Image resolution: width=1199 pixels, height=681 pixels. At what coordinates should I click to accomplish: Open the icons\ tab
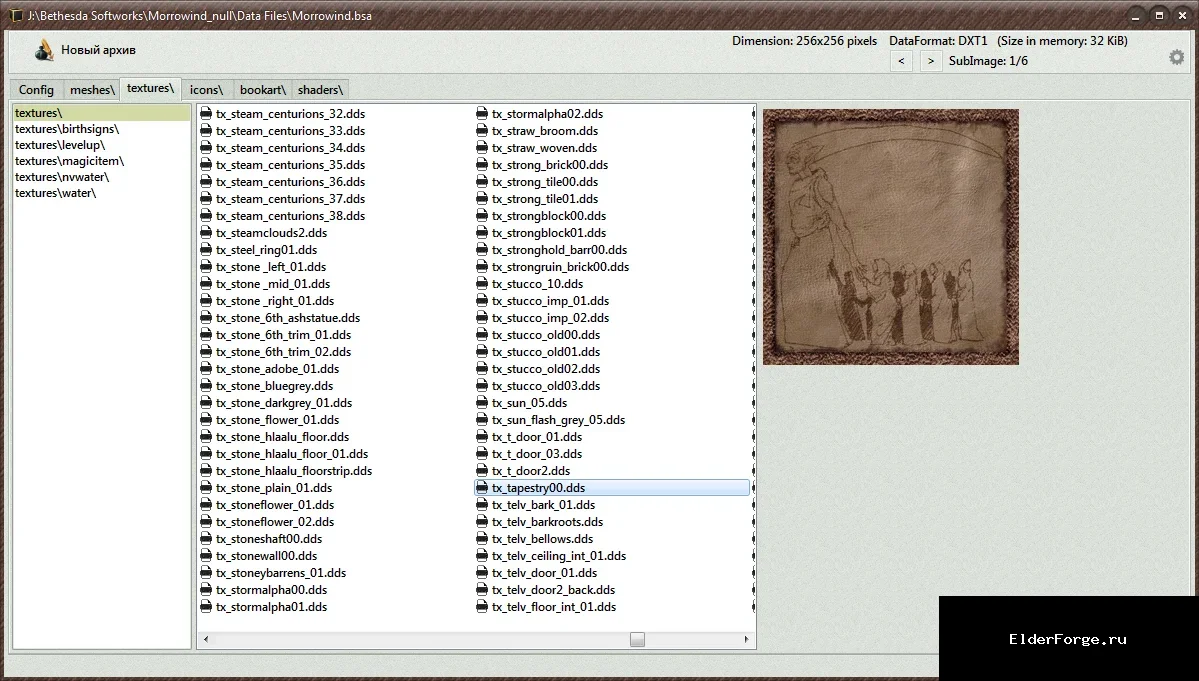[207, 90]
